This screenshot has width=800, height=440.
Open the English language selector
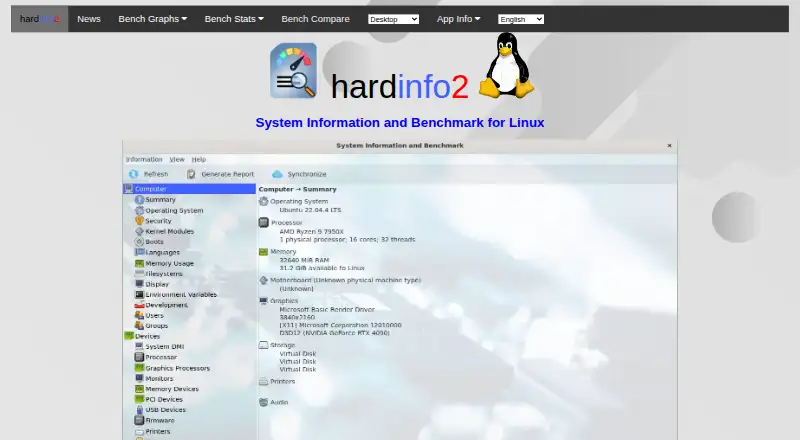pyautogui.click(x=521, y=19)
